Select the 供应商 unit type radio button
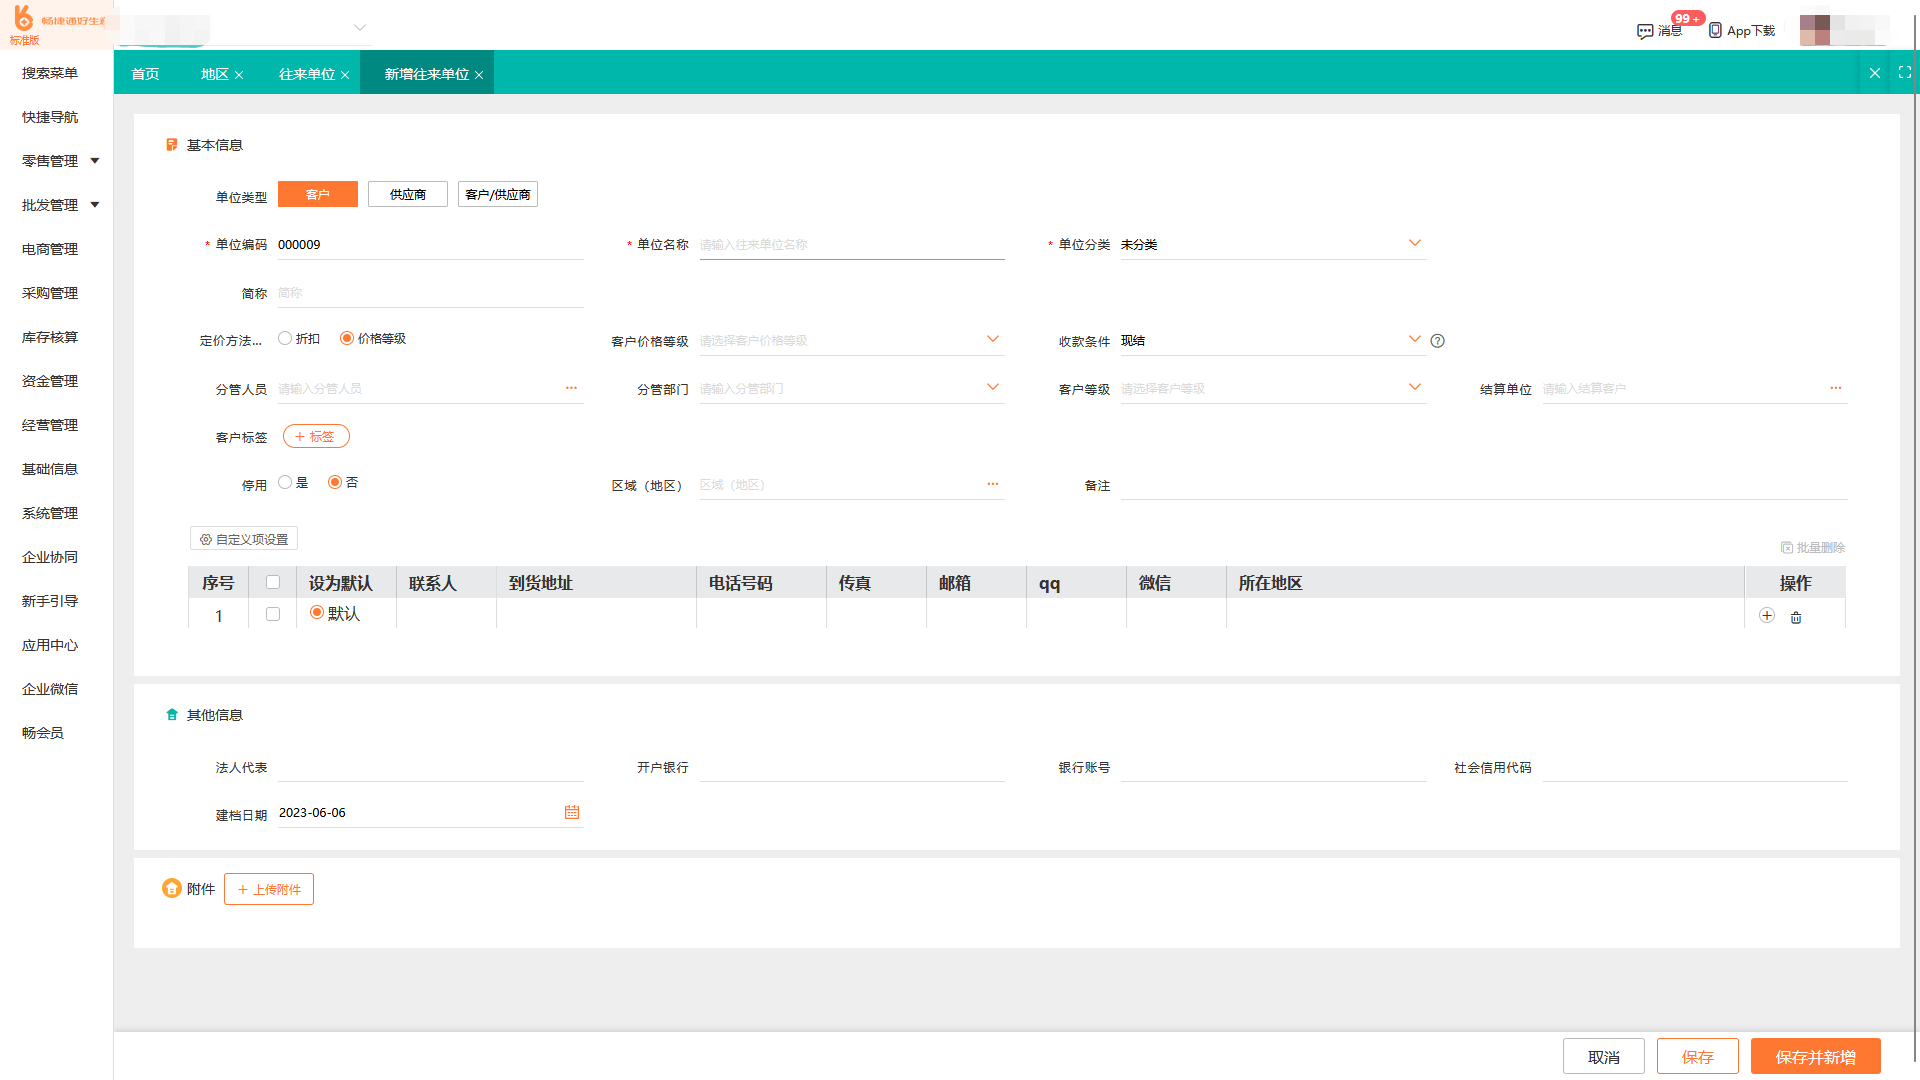Image resolution: width=1920 pixels, height=1080 pixels. pyautogui.click(x=406, y=194)
